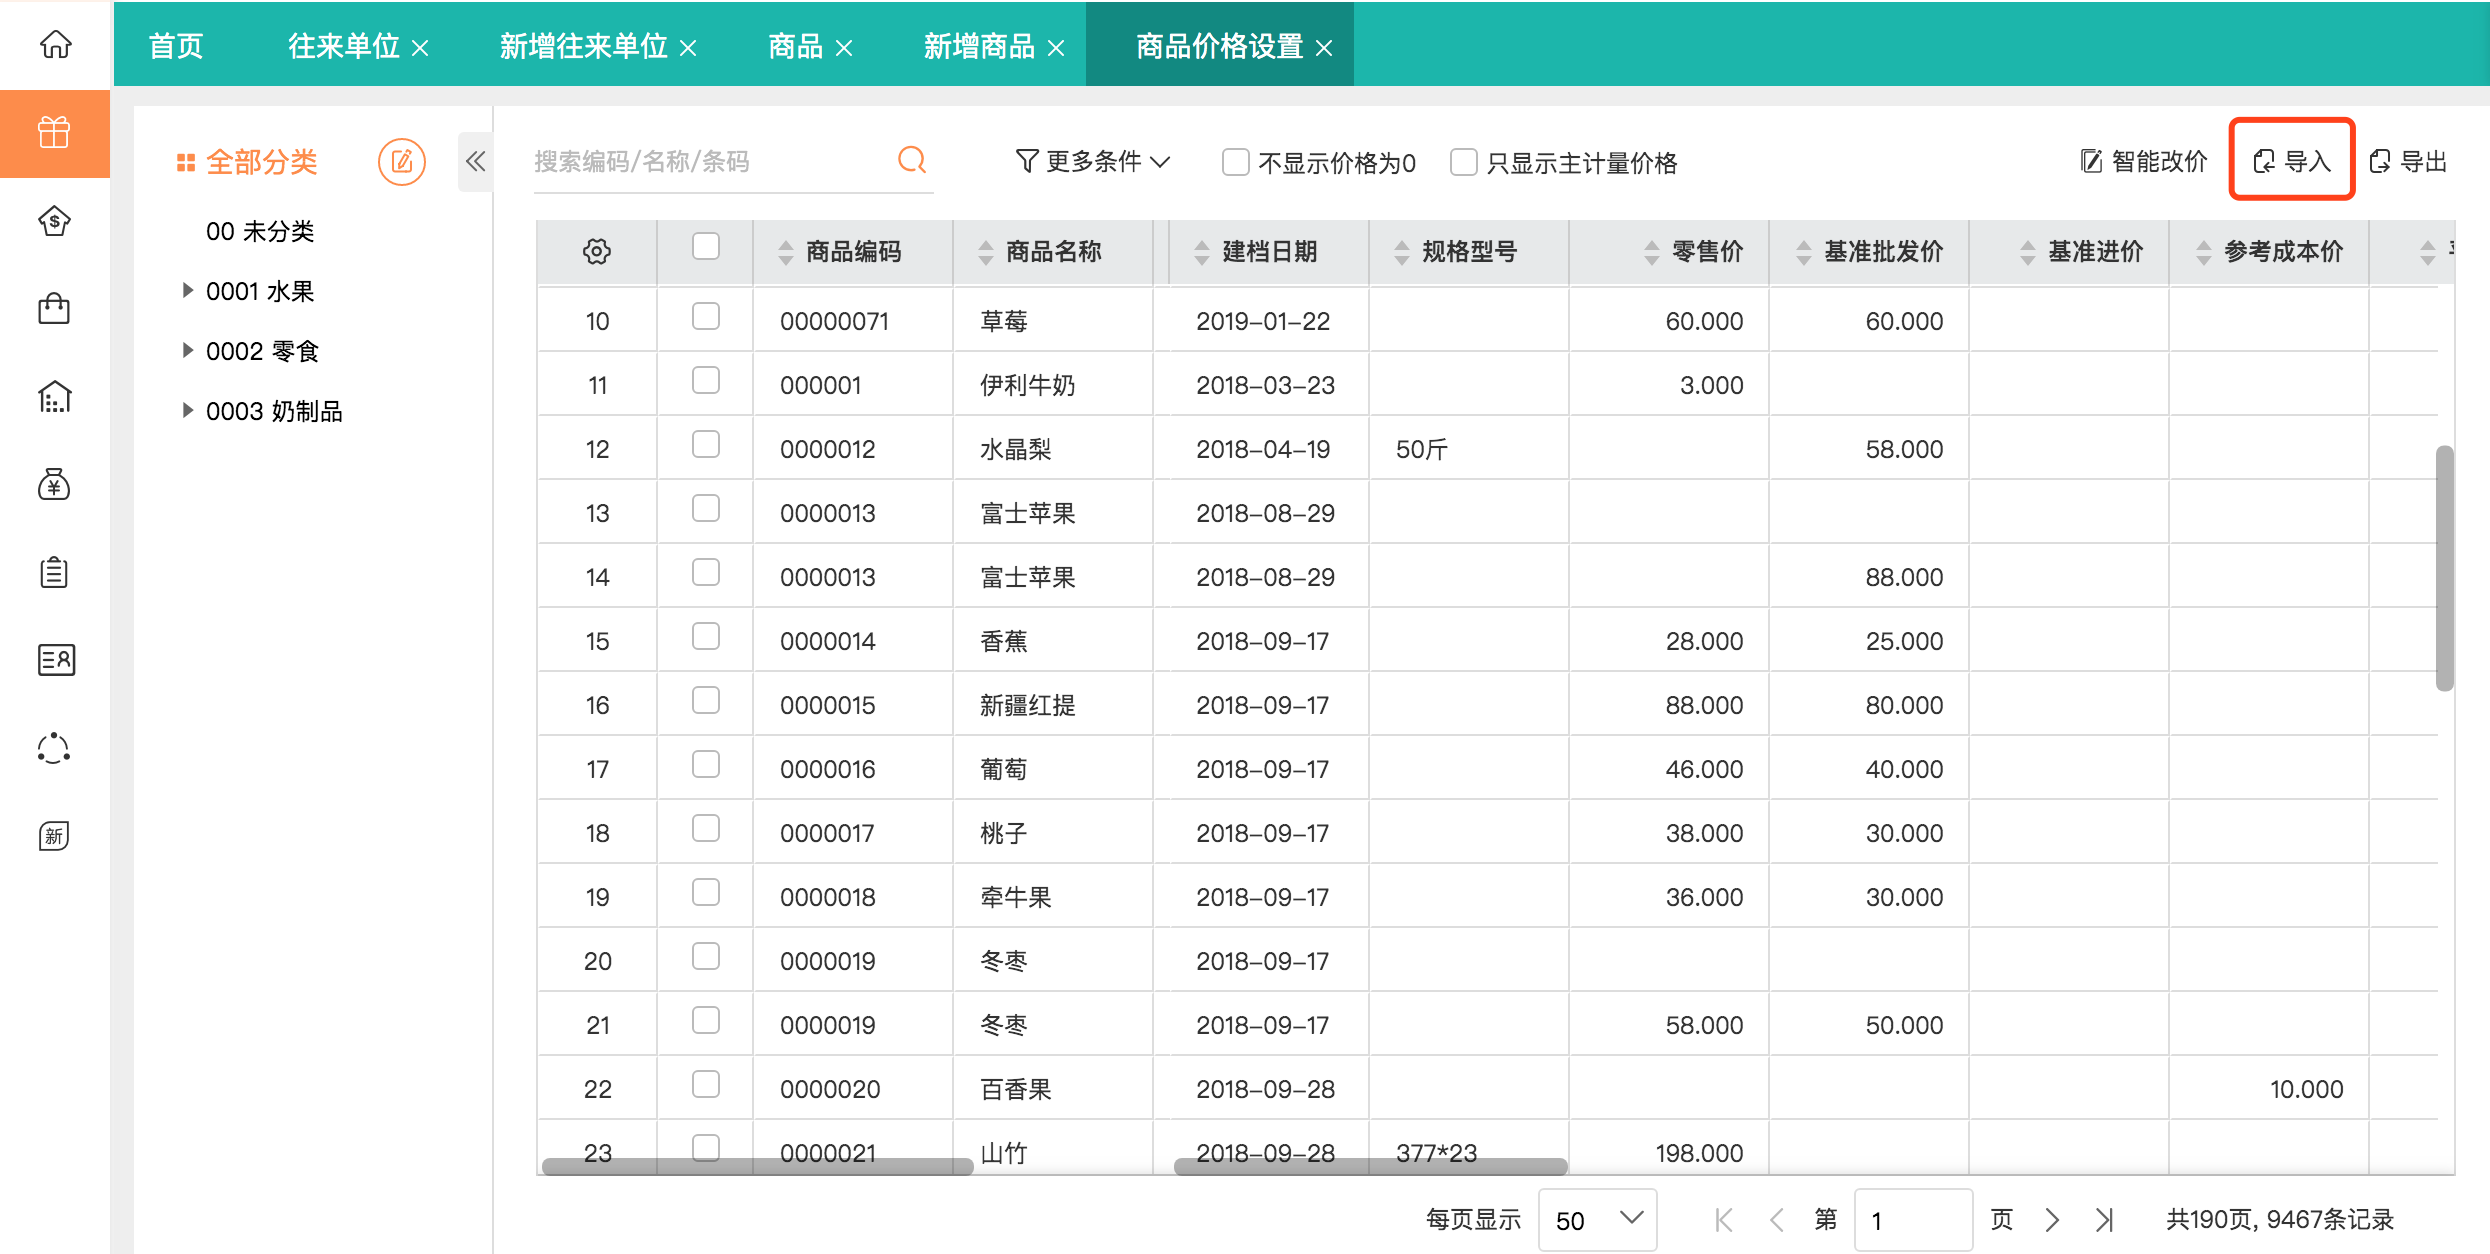Click the page number input field
Viewport: 2490px width, 1254px height.
tap(1909, 1219)
